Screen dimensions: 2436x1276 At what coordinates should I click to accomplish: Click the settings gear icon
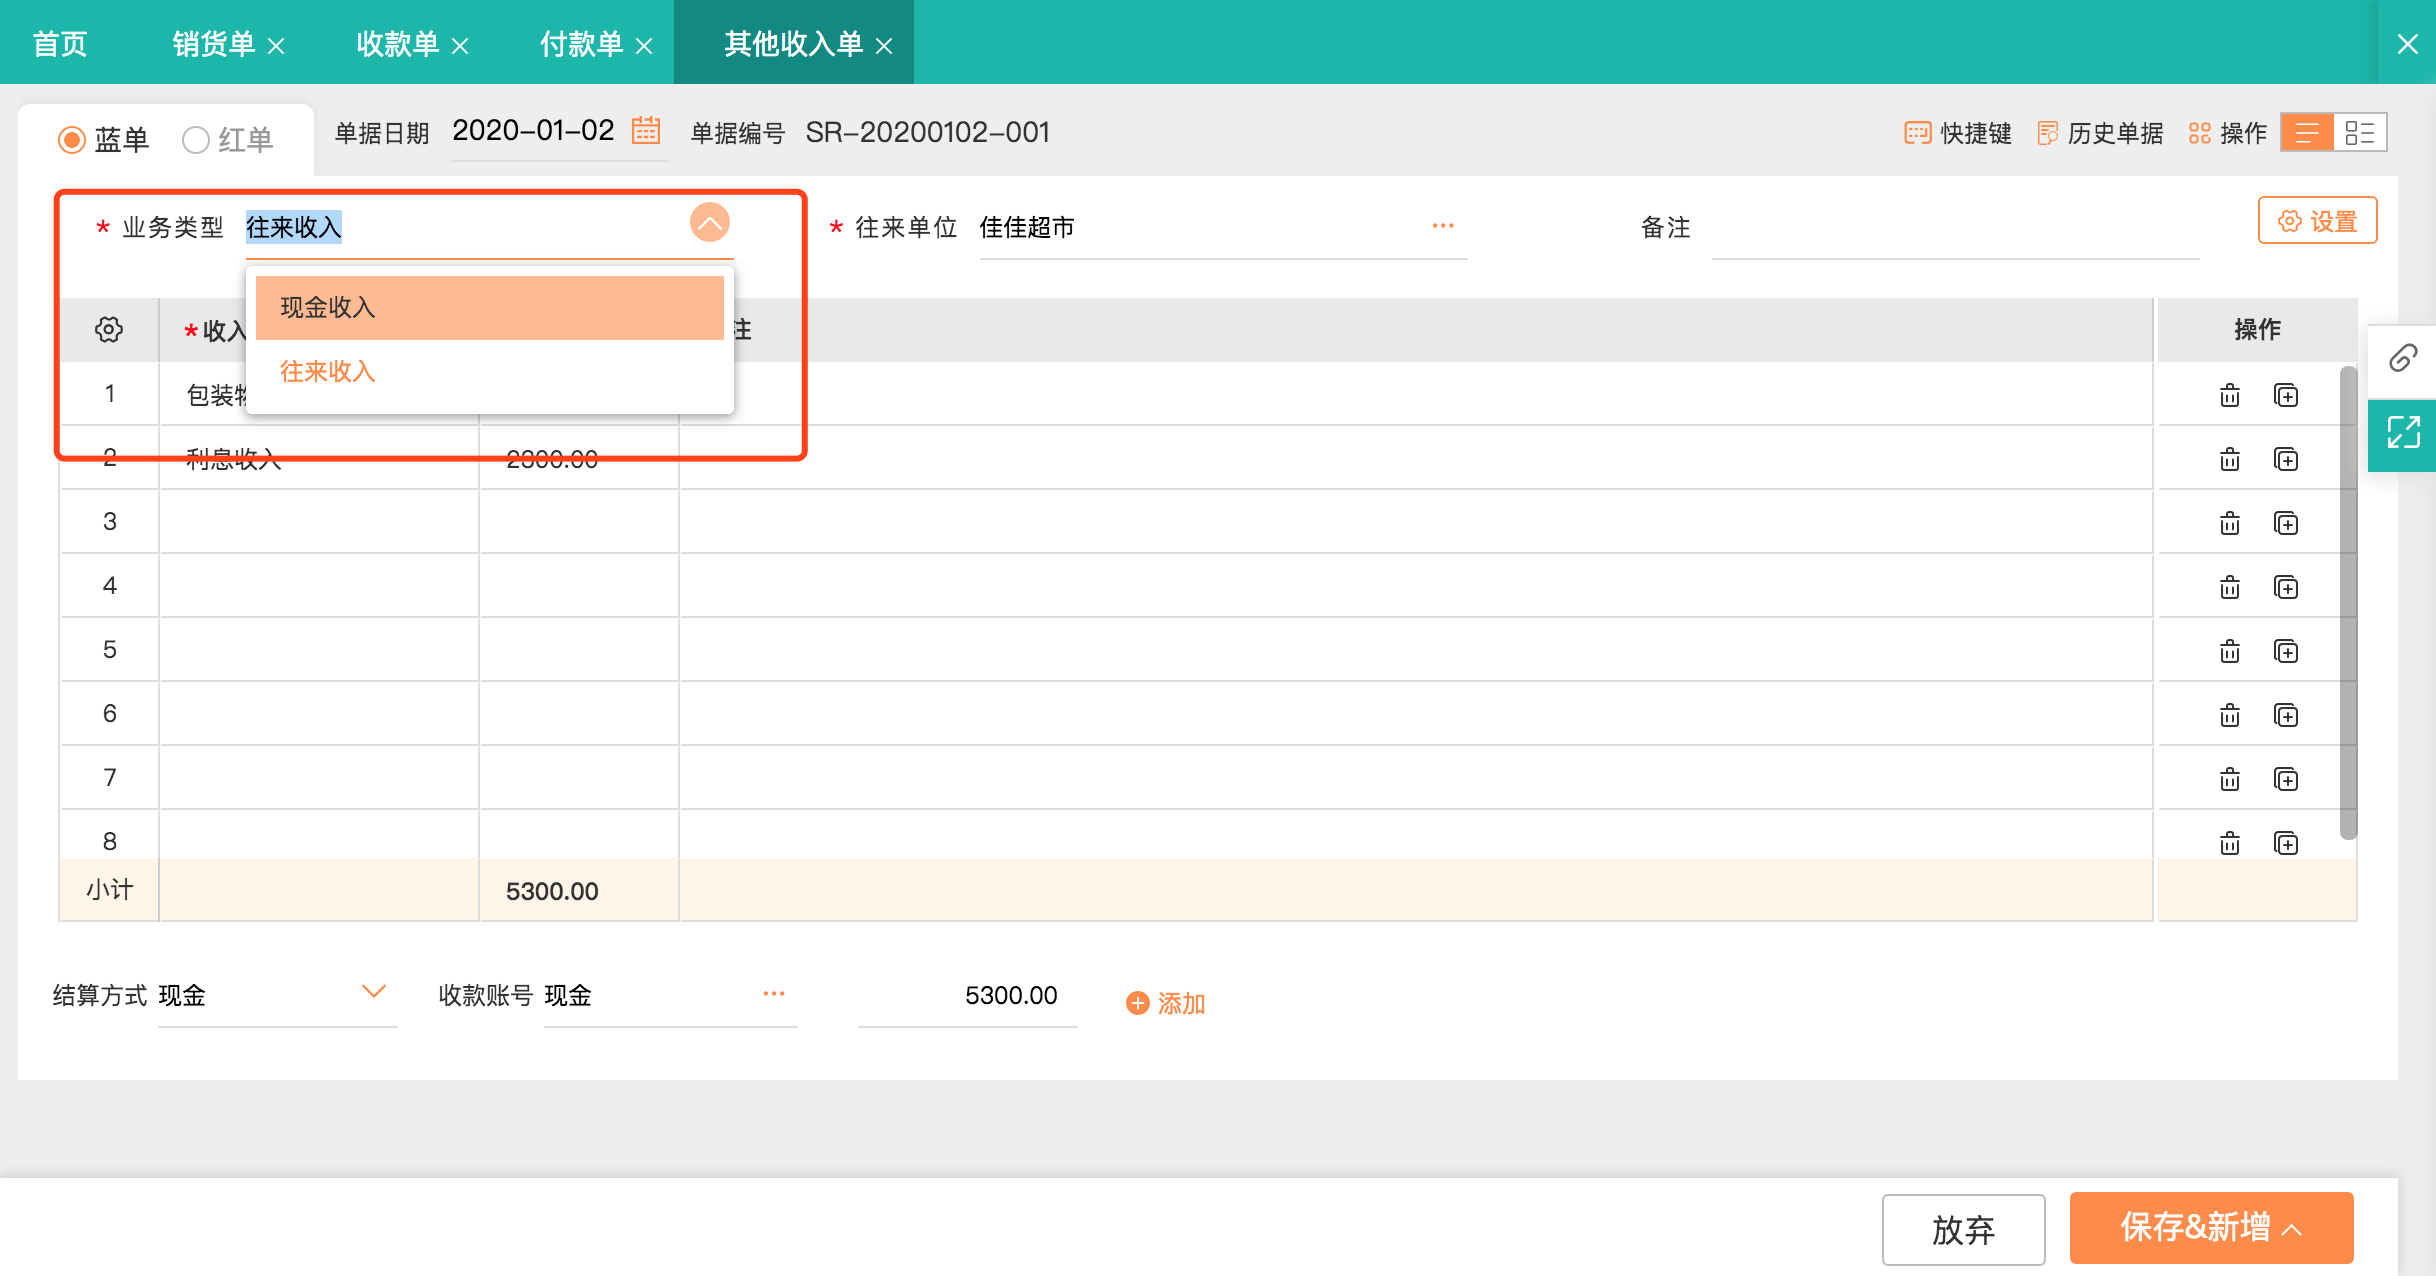coord(110,329)
